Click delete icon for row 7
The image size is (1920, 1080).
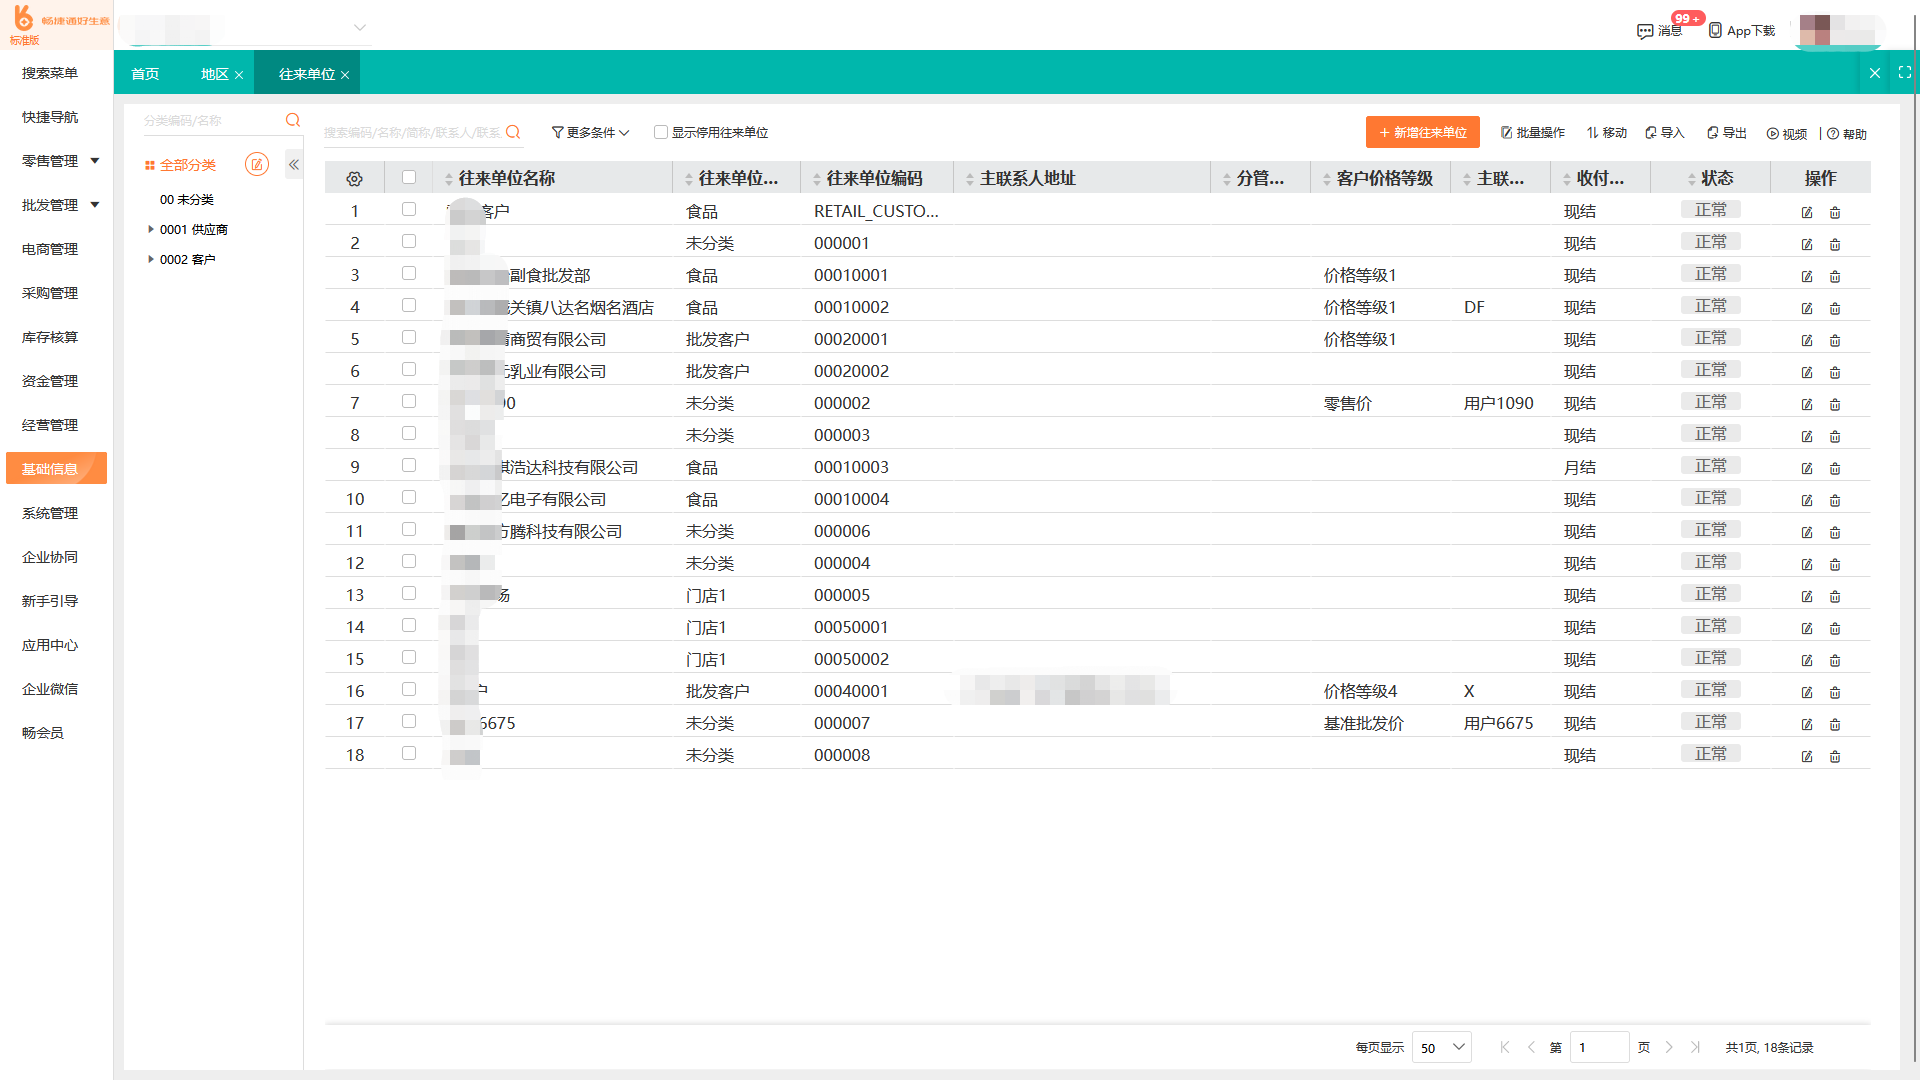pyautogui.click(x=1836, y=404)
